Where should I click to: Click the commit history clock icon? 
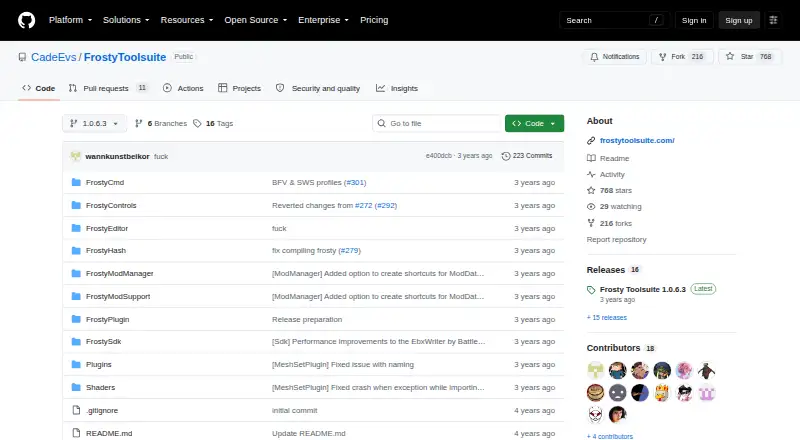pyautogui.click(x=506, y=156)
